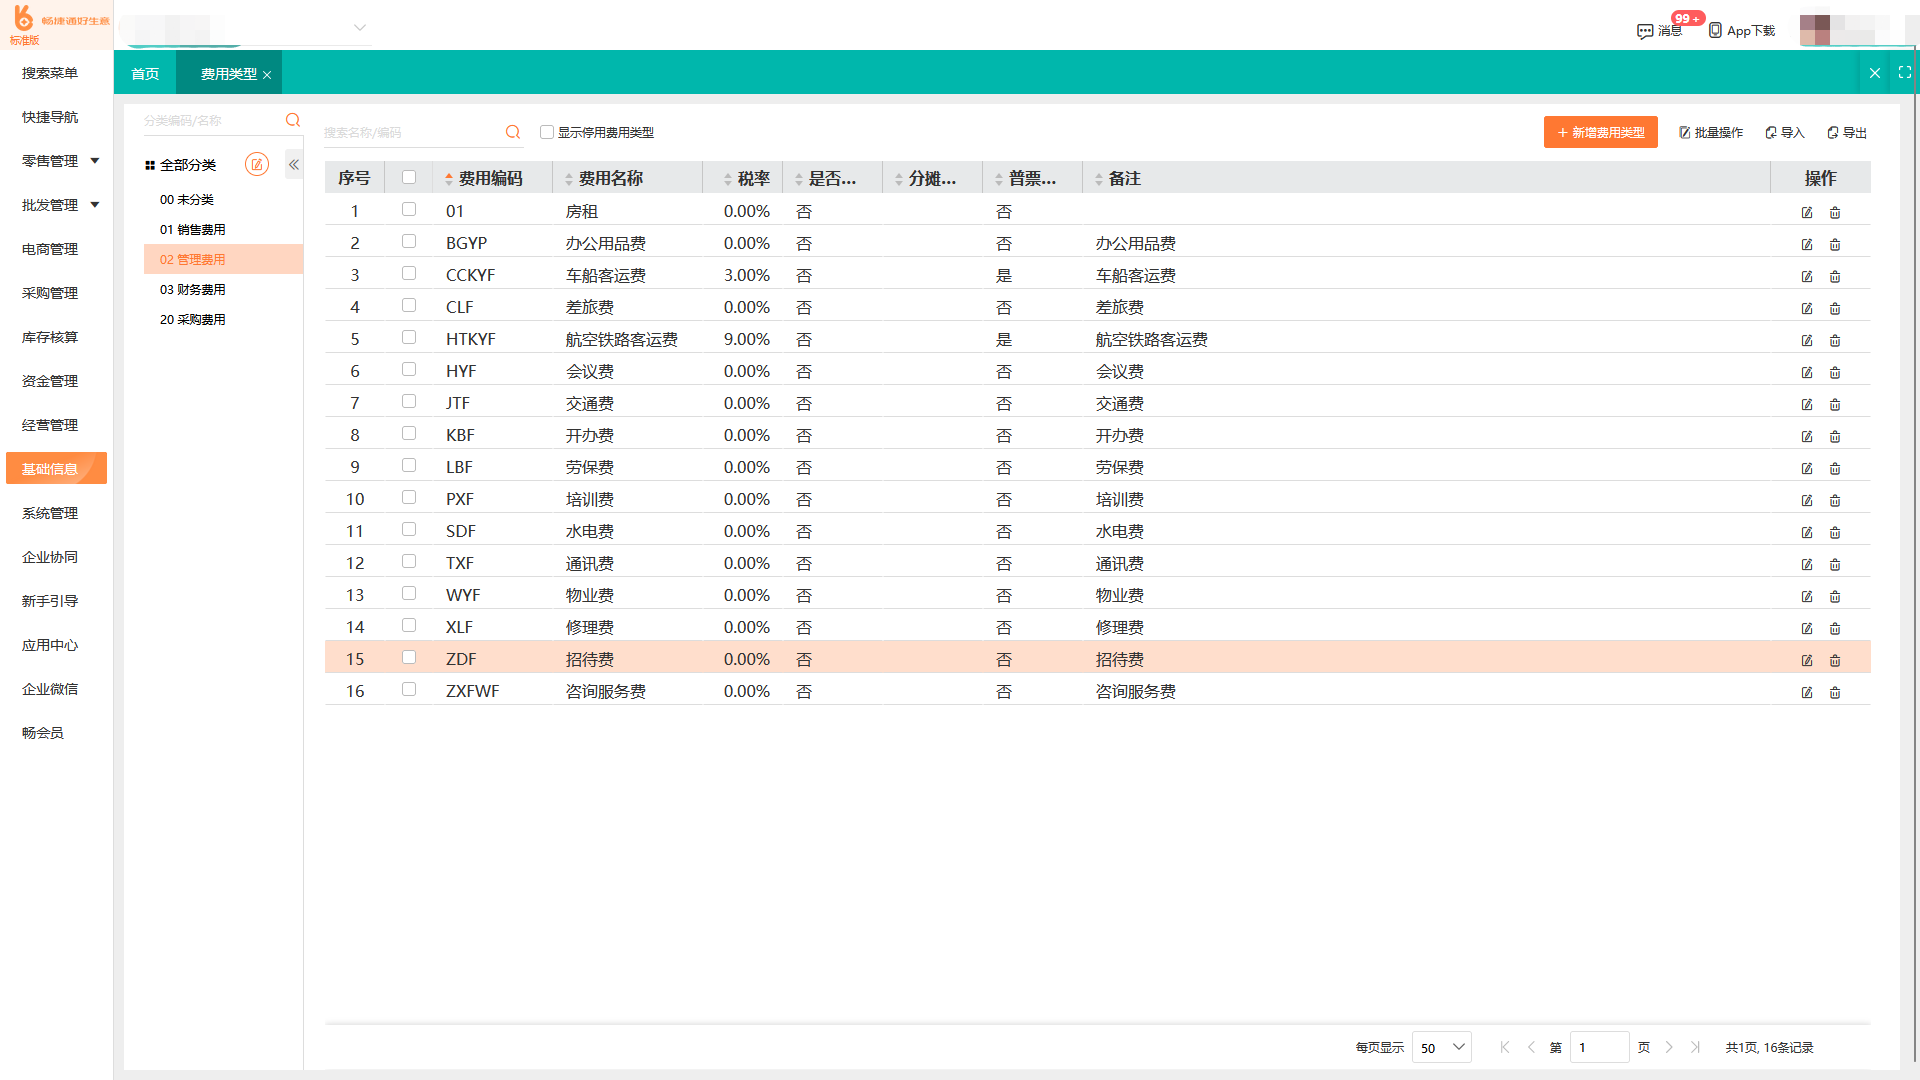Screen dimensions: 1920x1080
Task: Click next page navigation arrow
Action: 1667,1047
